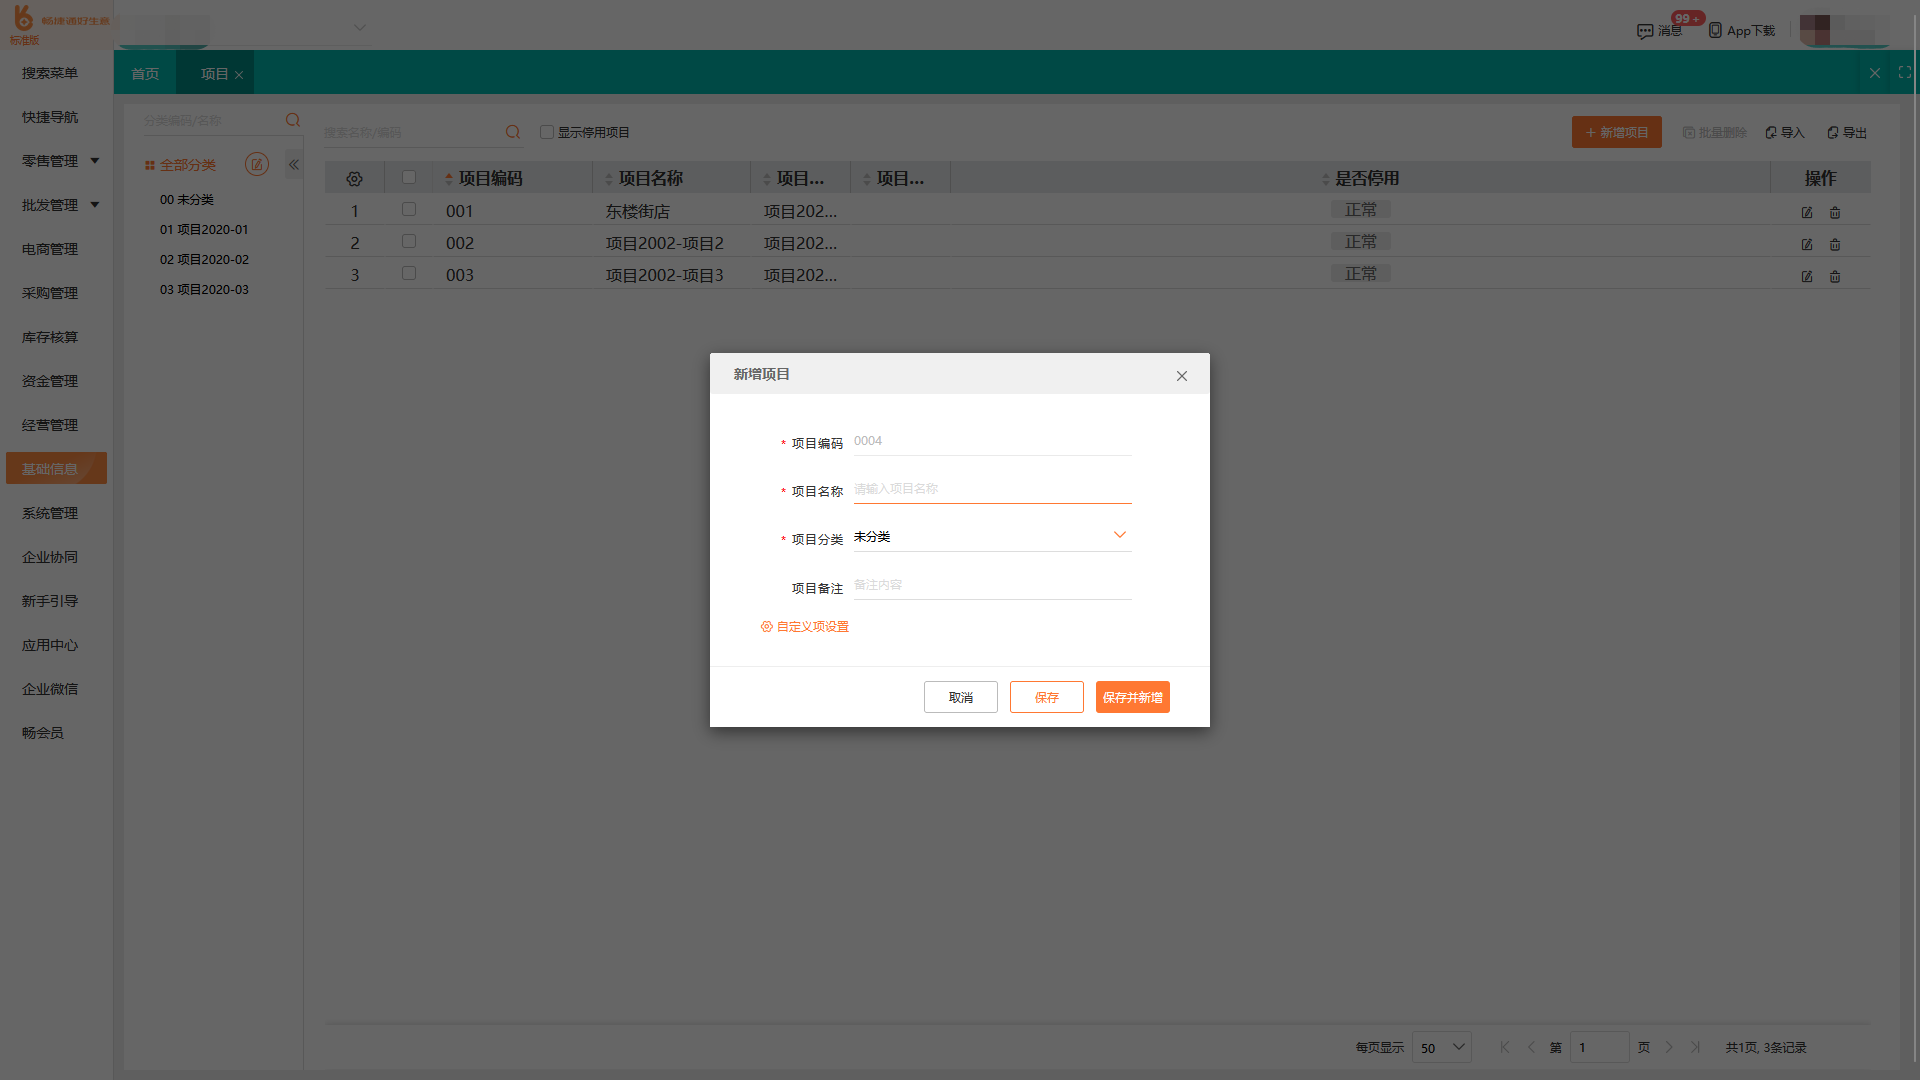Expand 项目分类 未分类 dropdown
Screen dimensions: 1920x1080
tap(1118, 535)
